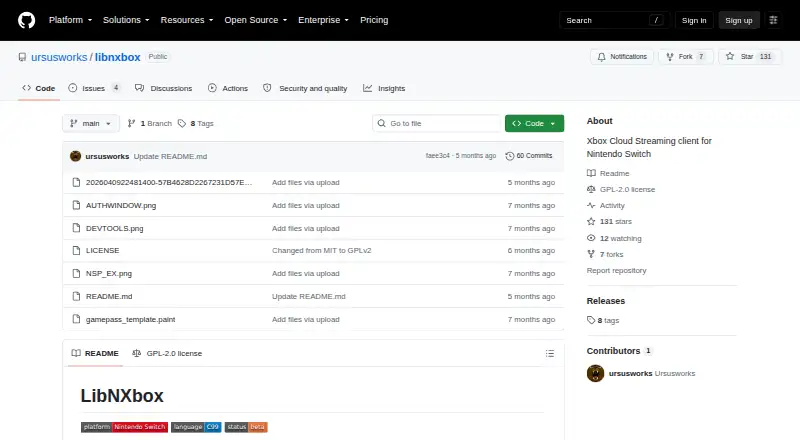Open the Contributors heading link
This screenshot has height=440, width=800.
point(619,351)
